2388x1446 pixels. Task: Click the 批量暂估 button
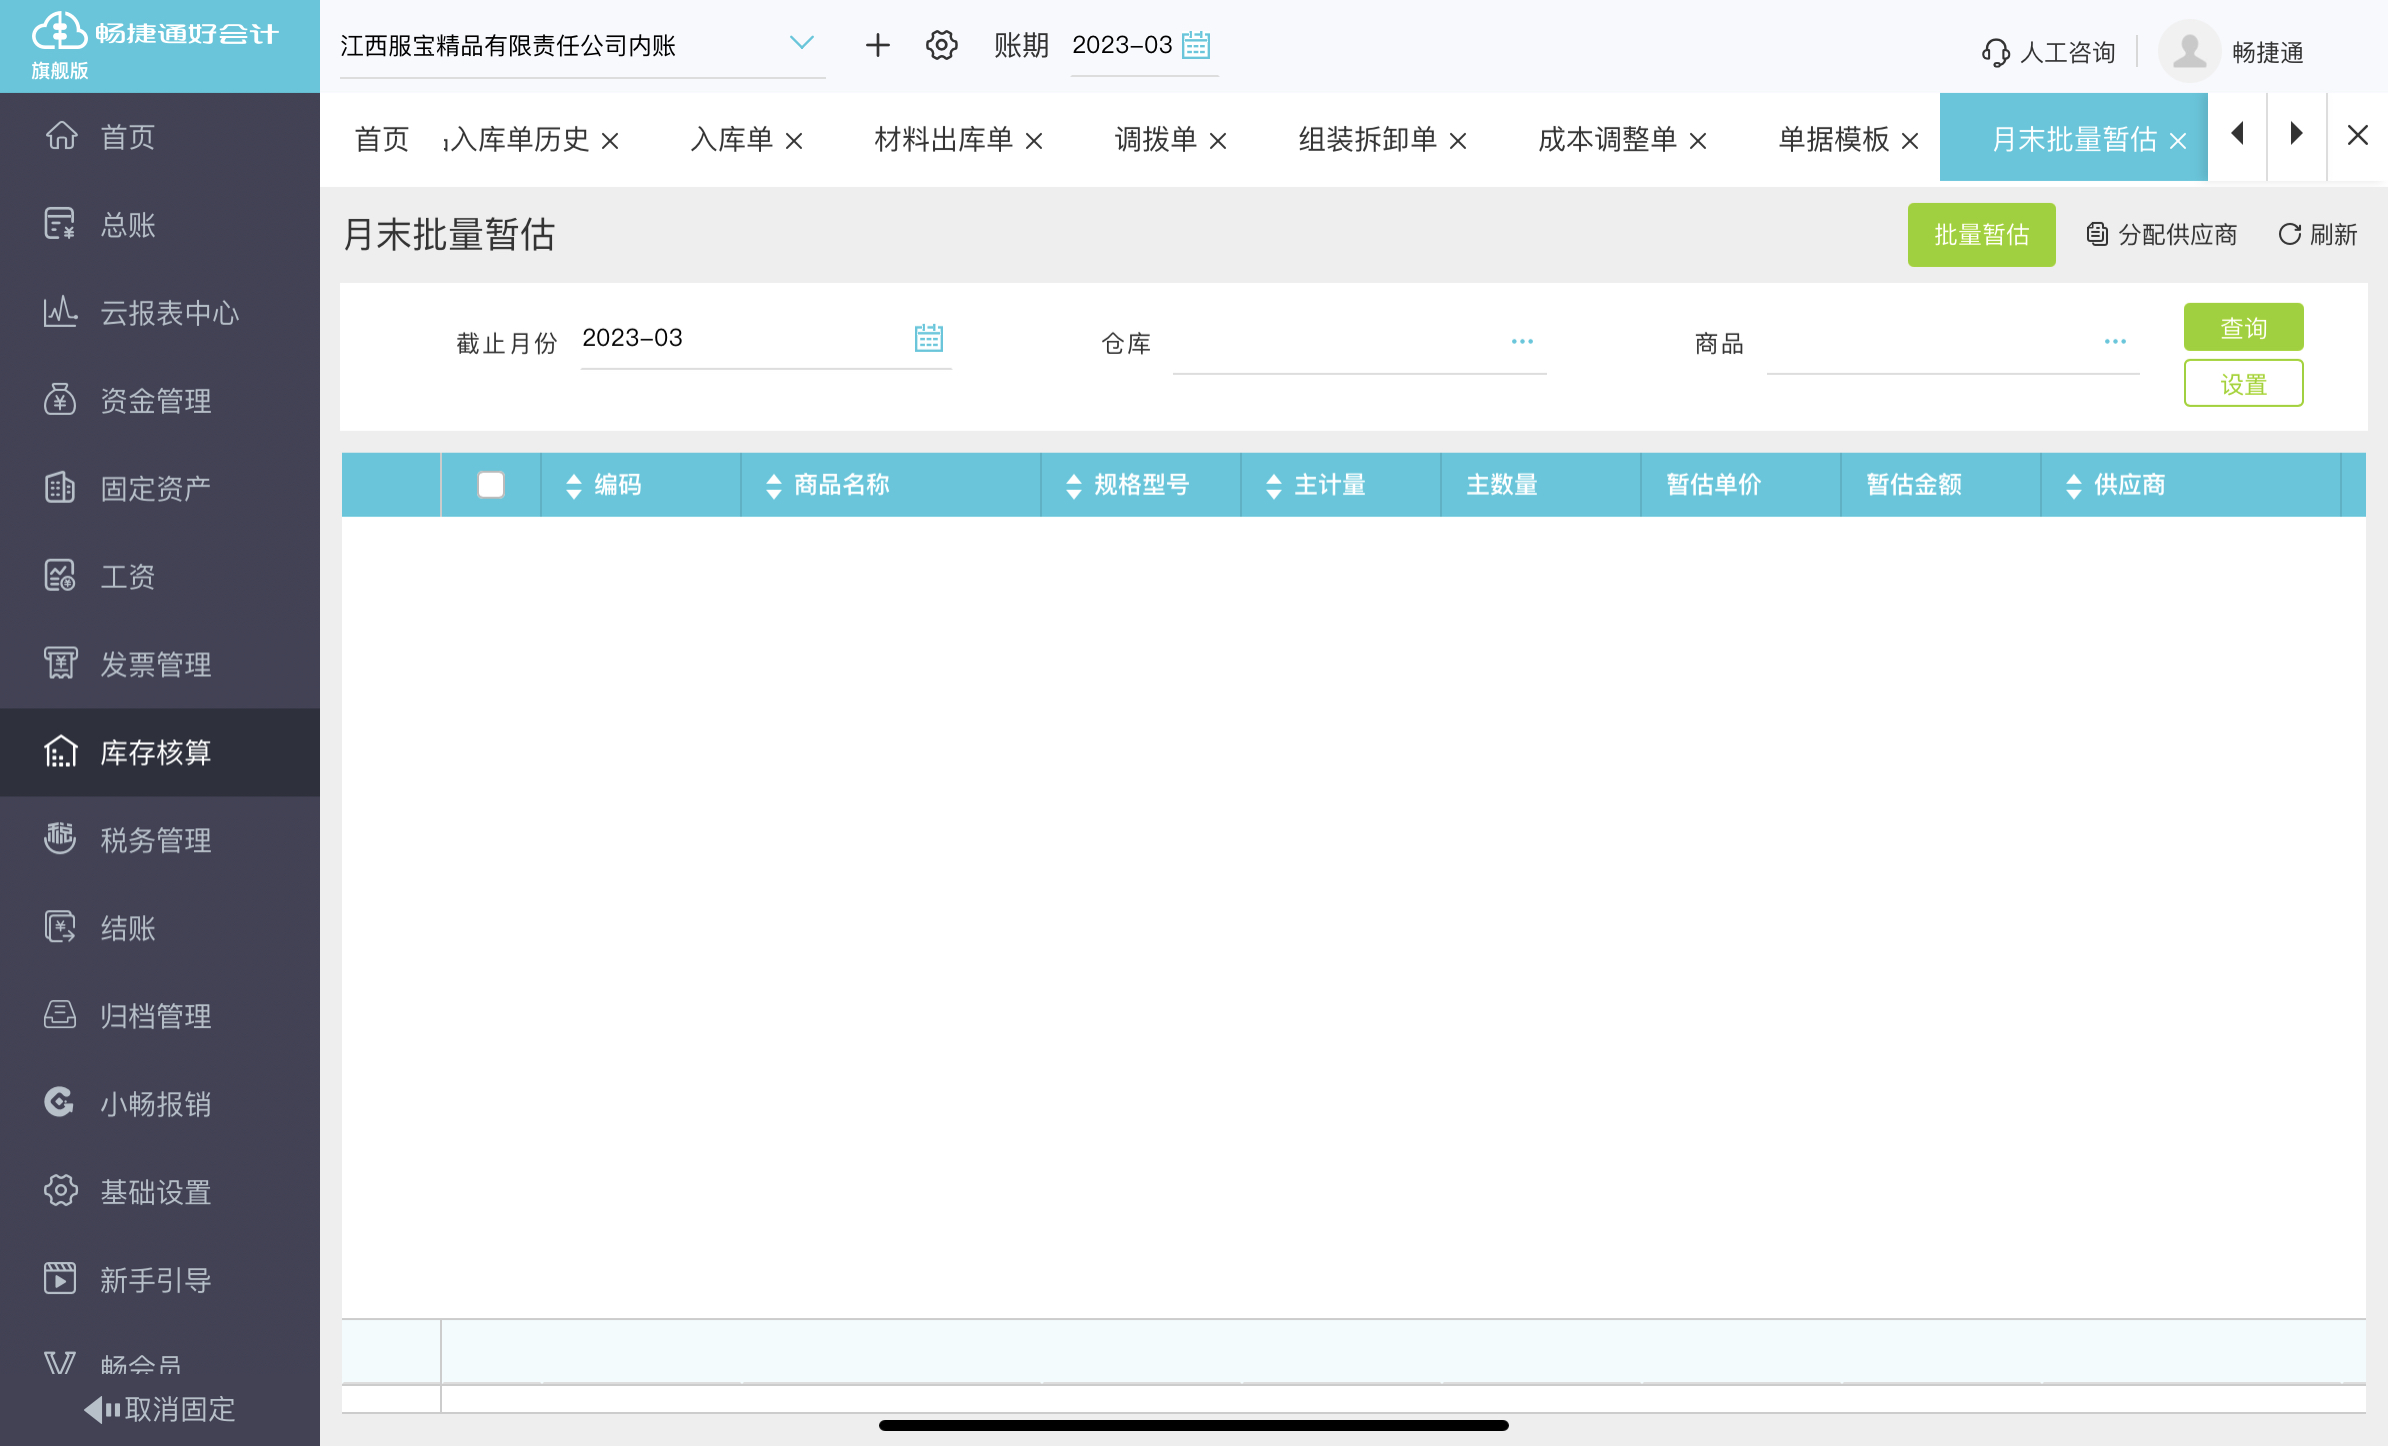(x=1982, y=235)
